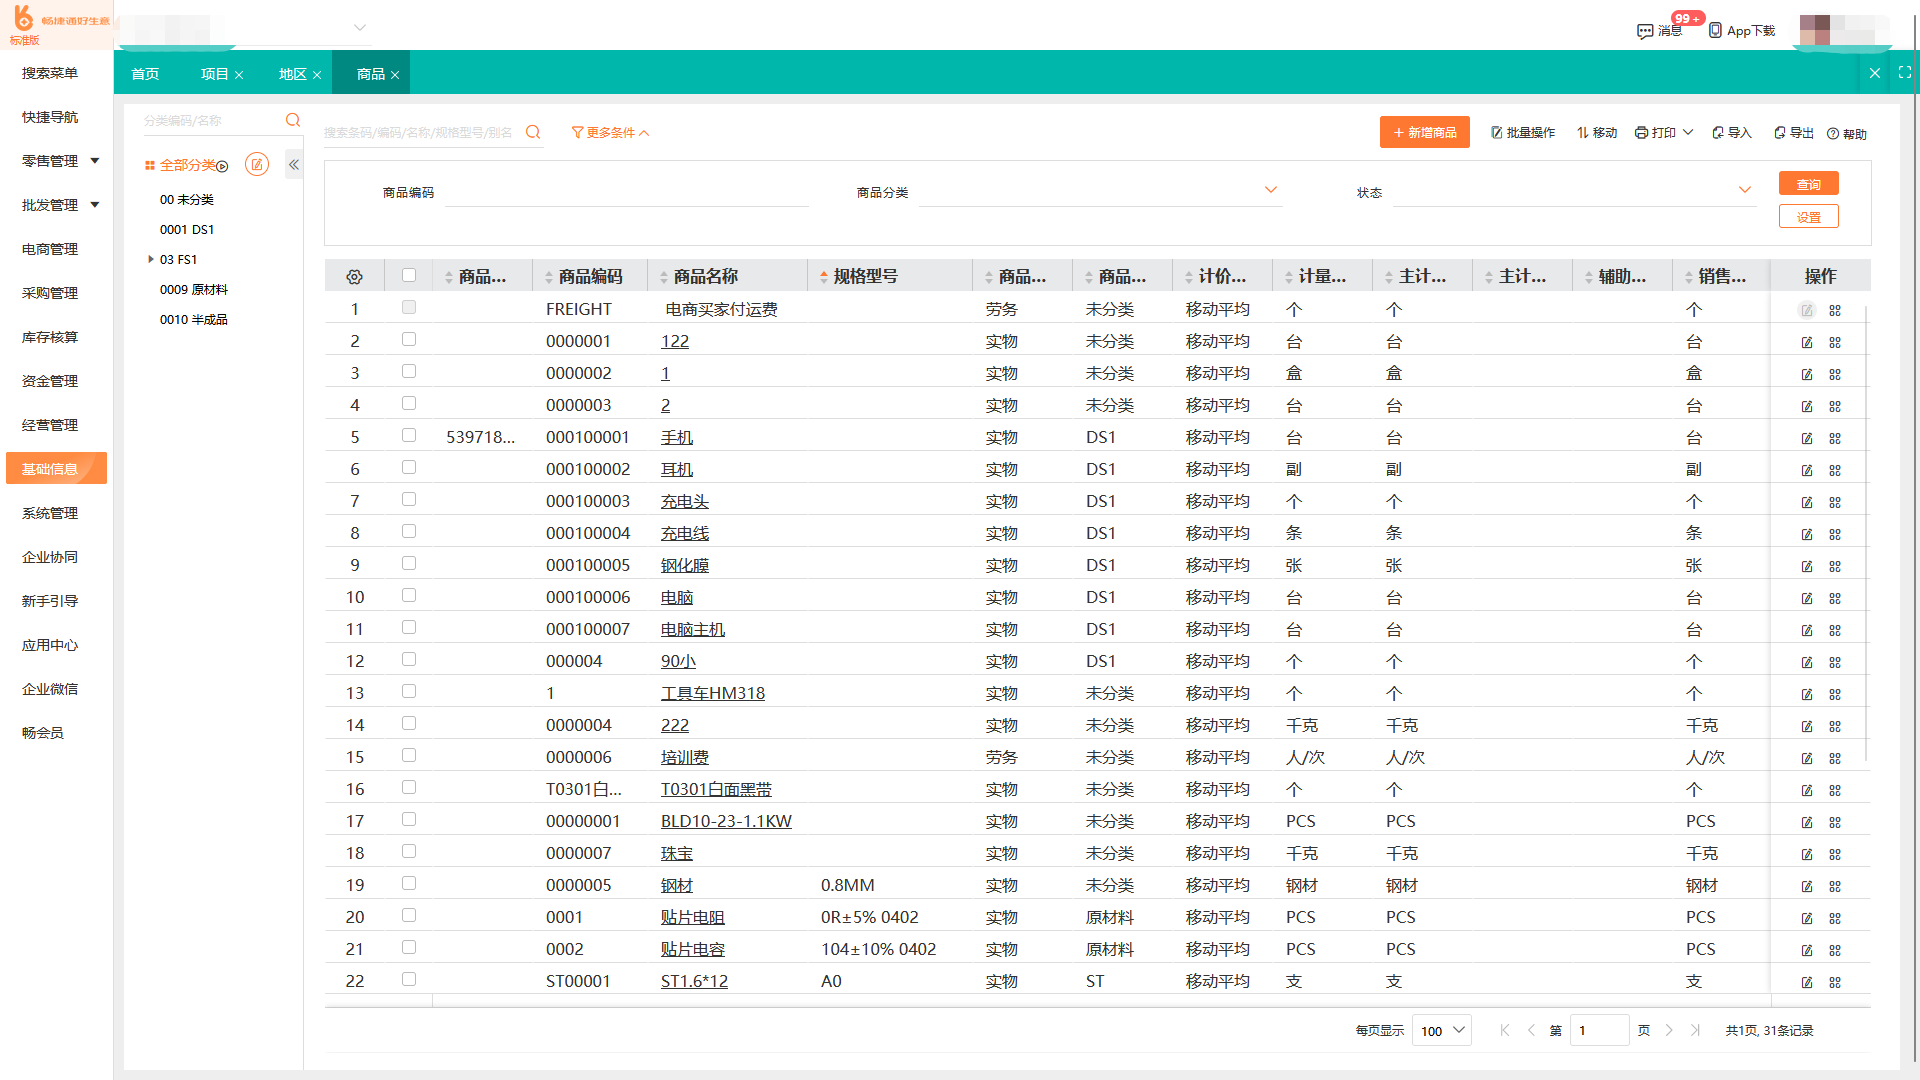
Task: Switch to the 首页 tab
Action: click(145, 74)
